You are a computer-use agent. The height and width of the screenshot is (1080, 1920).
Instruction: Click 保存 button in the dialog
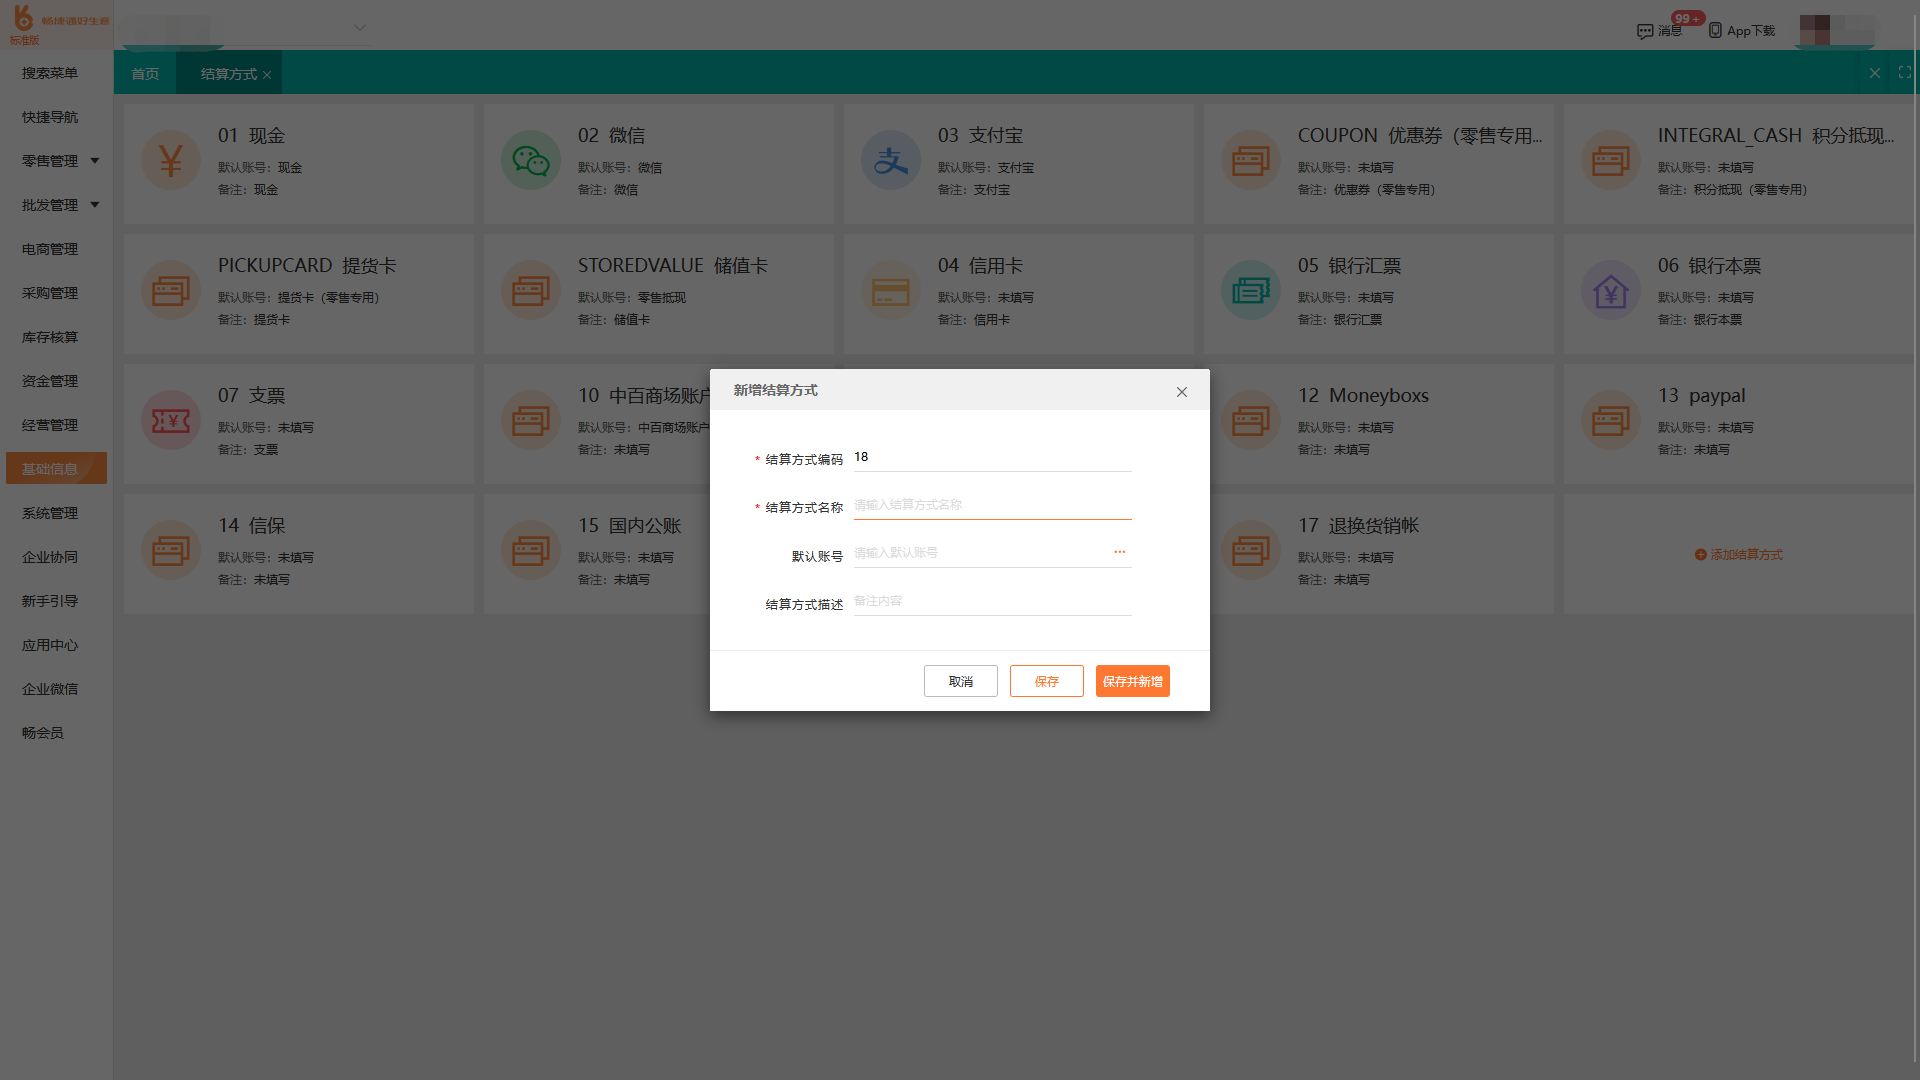[x=1047, y=680]
